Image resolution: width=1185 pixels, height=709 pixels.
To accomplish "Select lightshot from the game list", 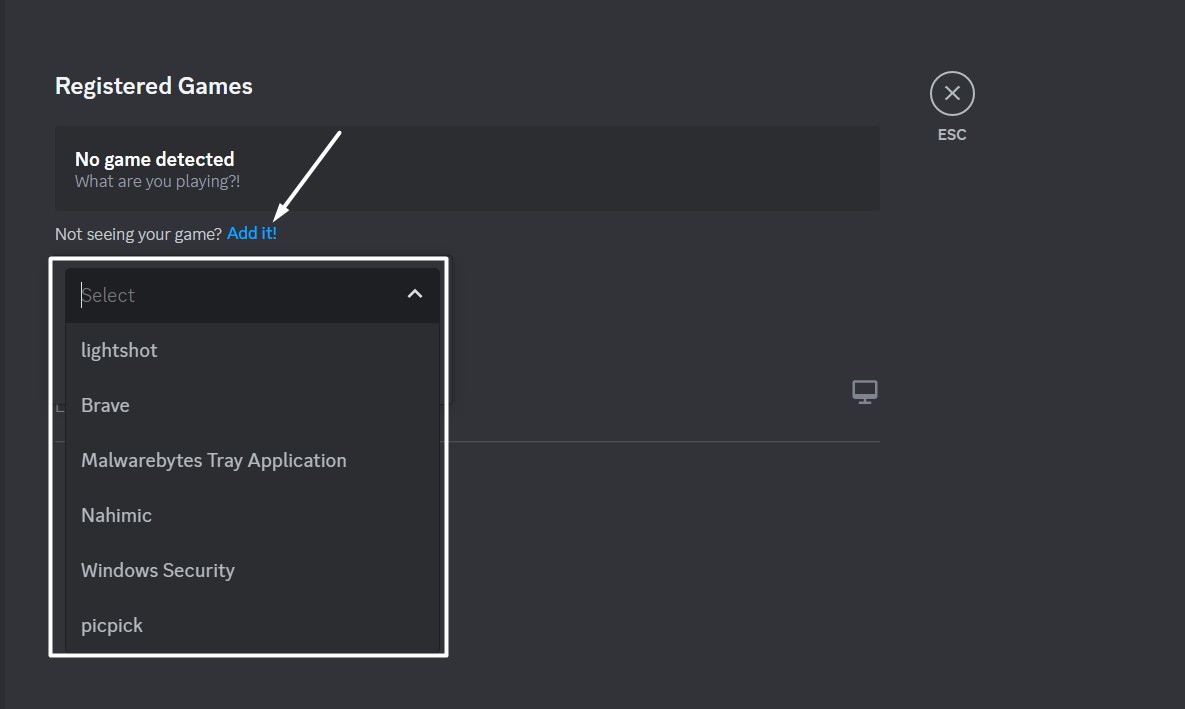I will point(119,350).
